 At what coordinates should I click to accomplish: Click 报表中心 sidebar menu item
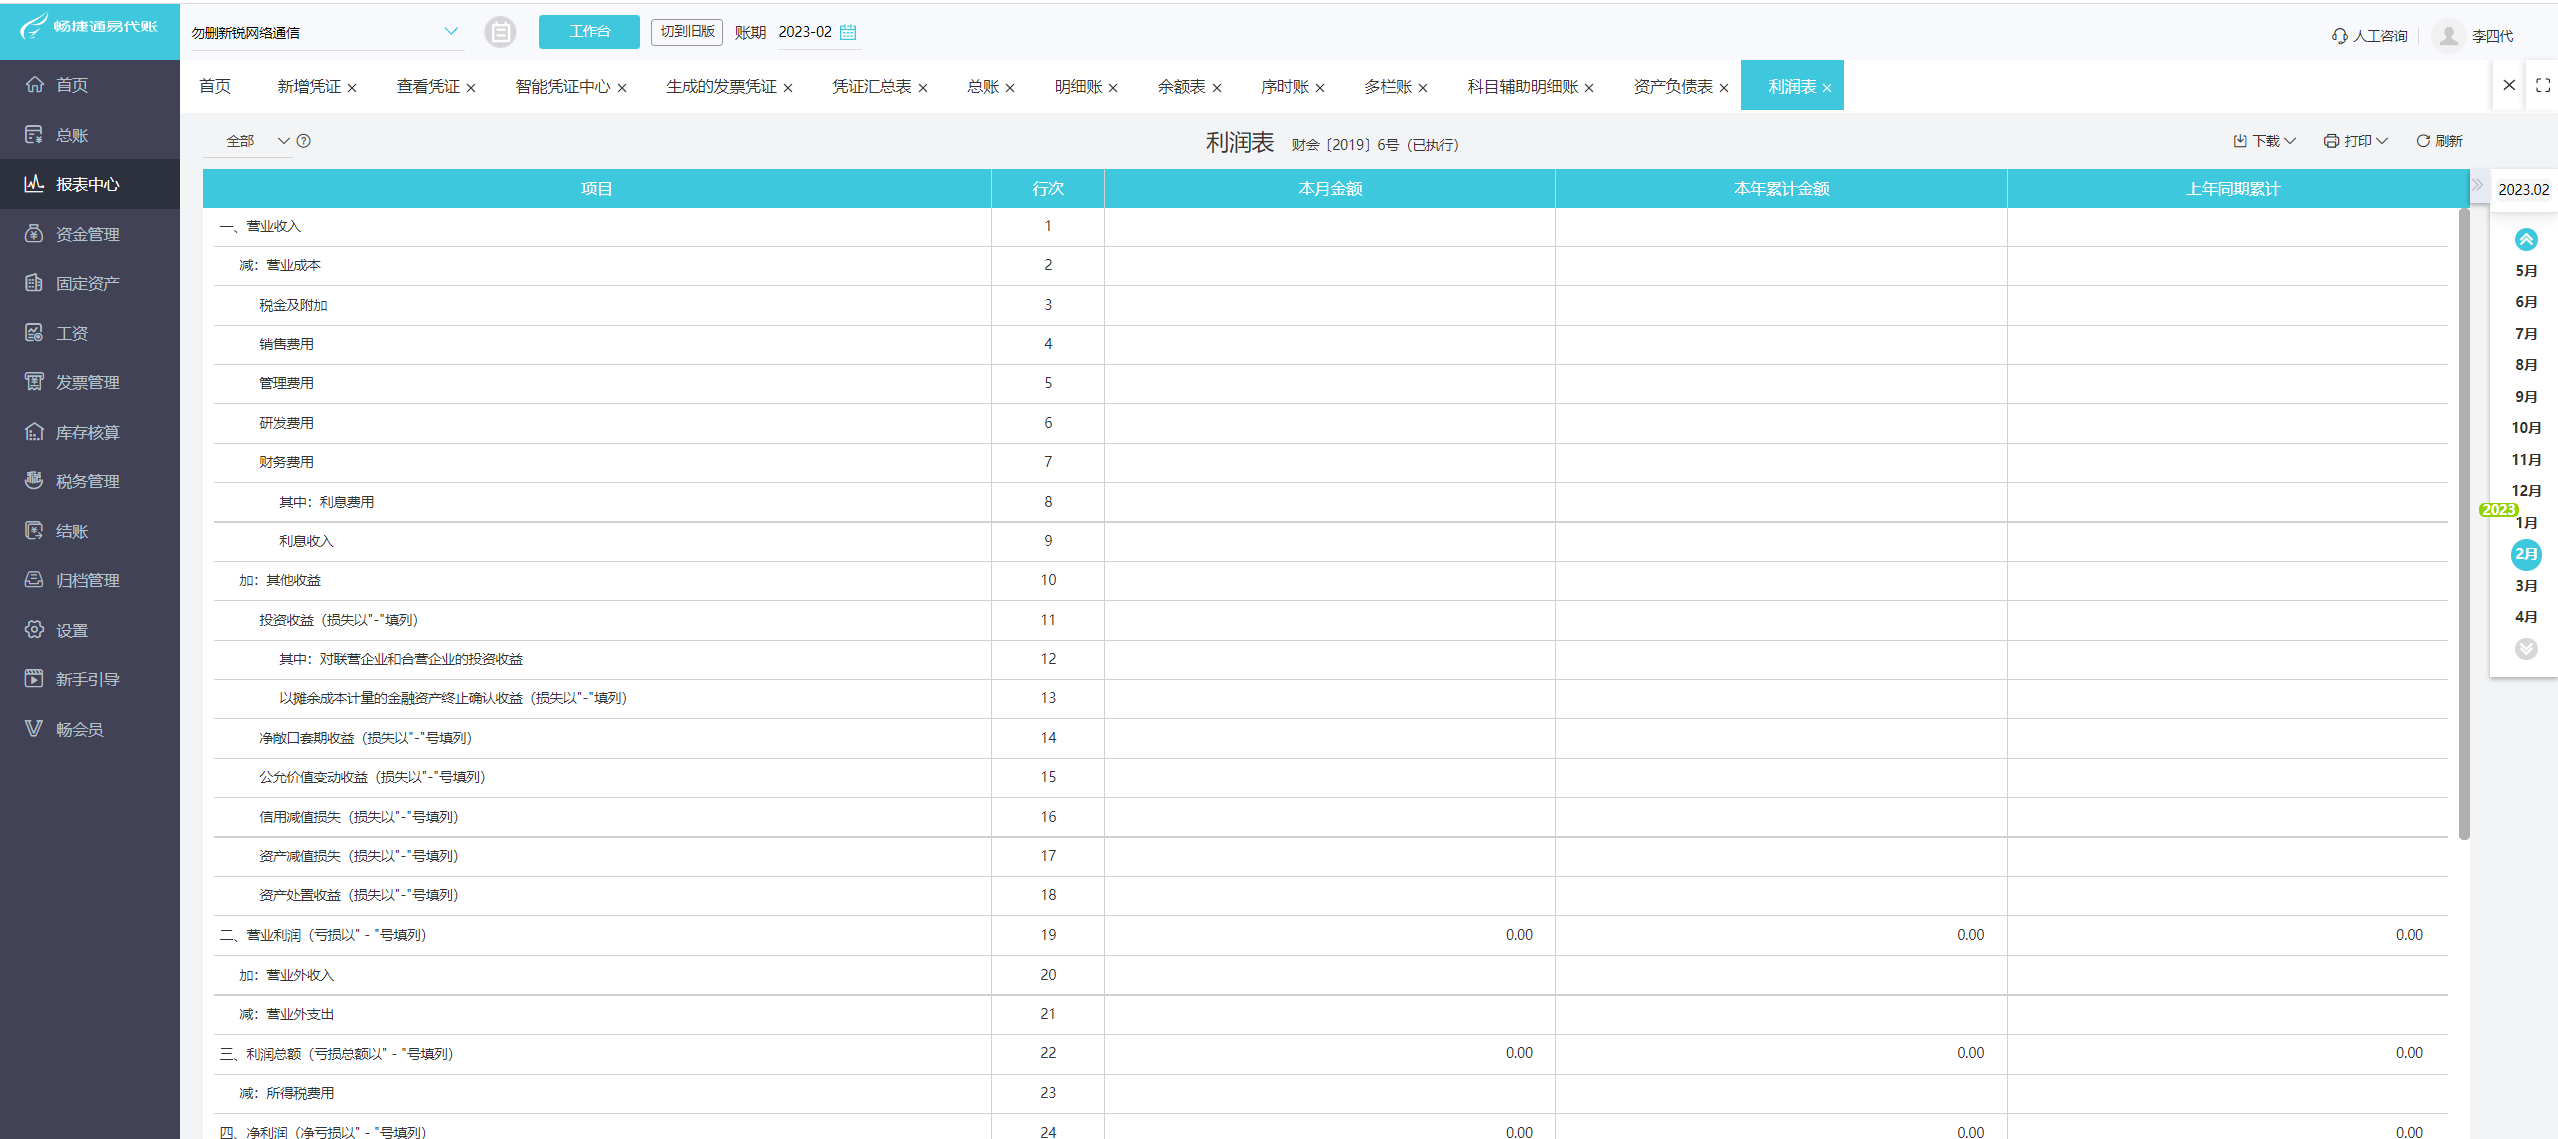[x=90, y=183]
